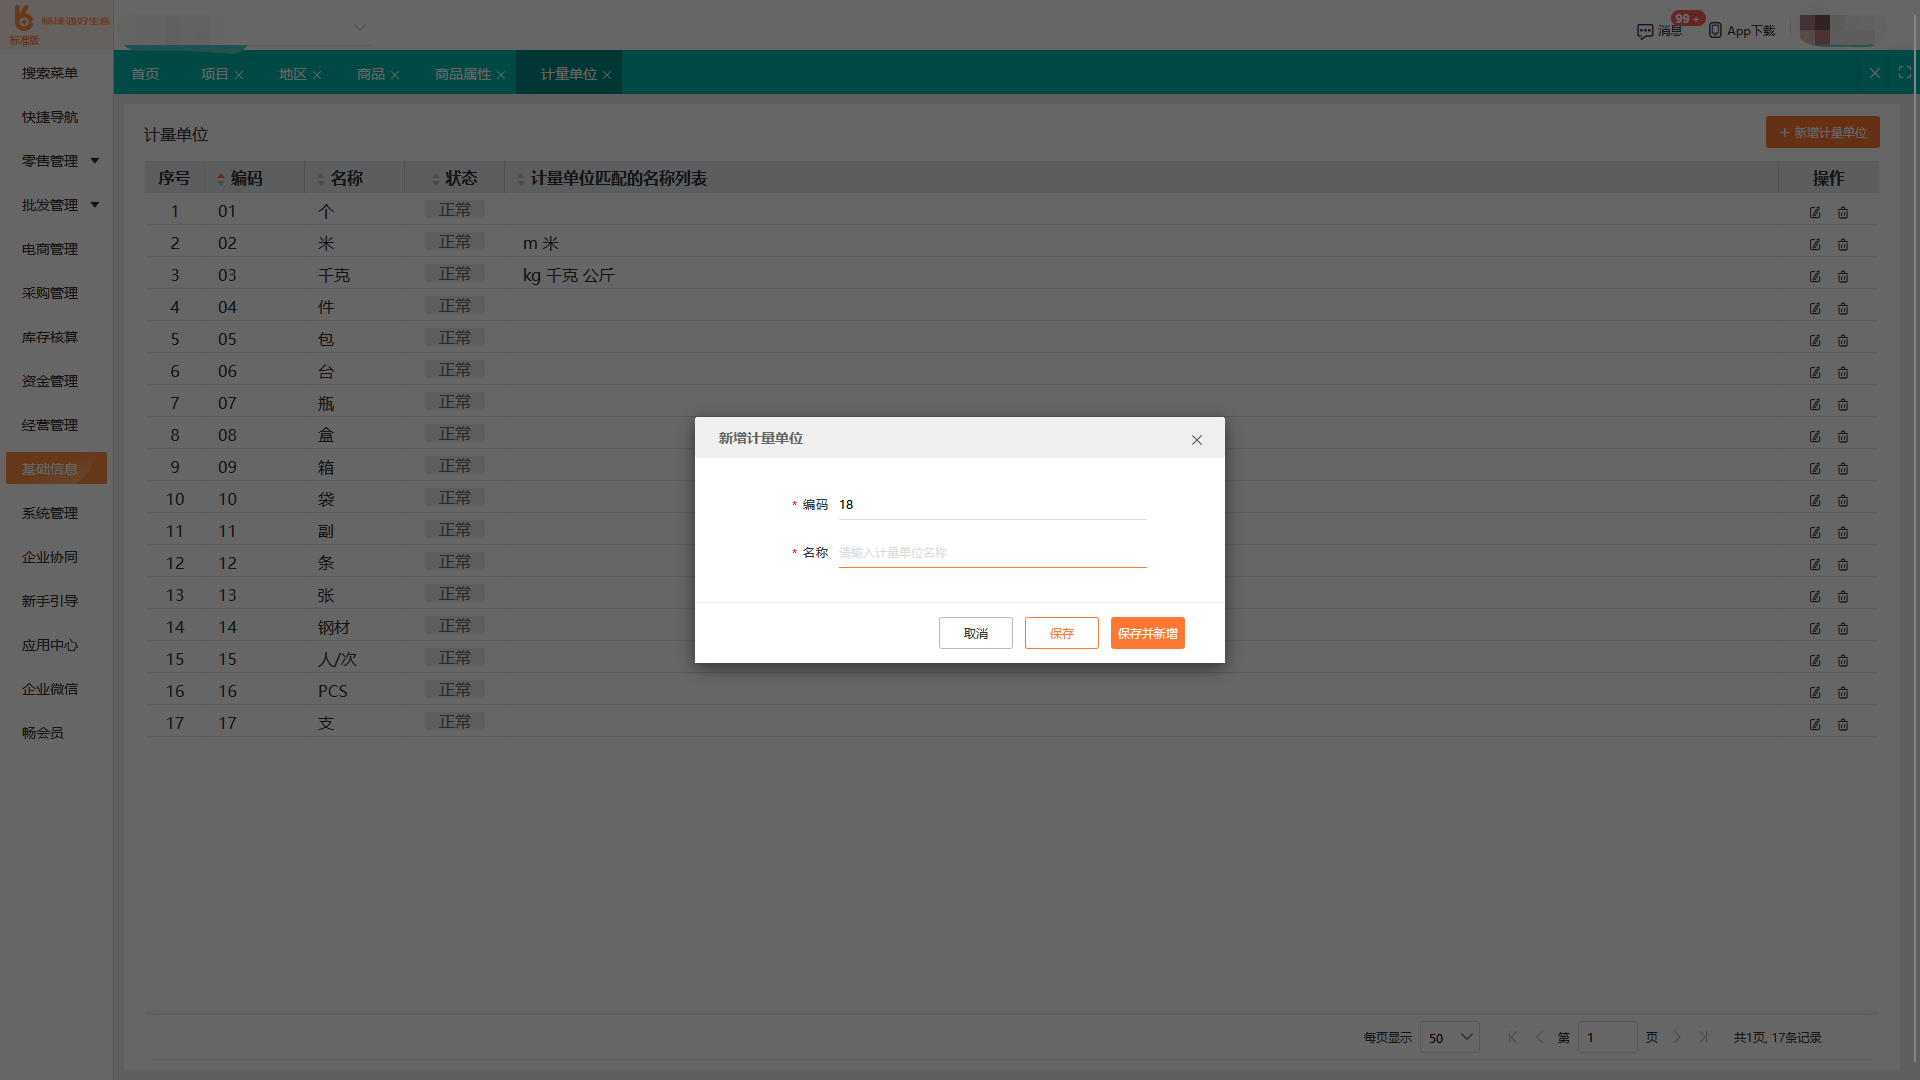Image resolution: width=1920 pixels, height=1080 pixels.
Task: Click the delete icon for row 10 袋
Action: pyautogui.click(x=1844, y=500)
